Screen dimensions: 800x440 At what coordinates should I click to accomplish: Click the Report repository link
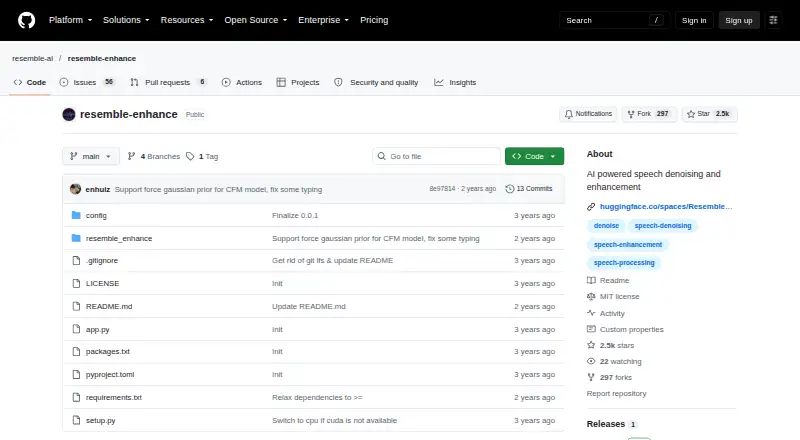pos(616,394)
